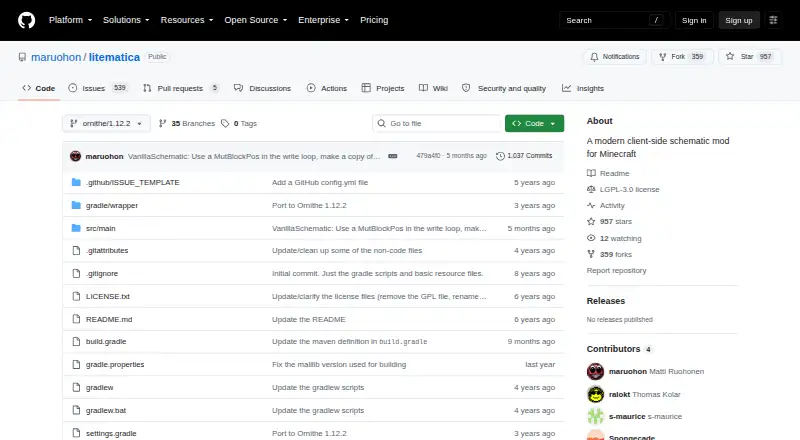Viewport: 800px width, 440px height.
Task: Click the Go to file search box
Action: [x=437, y=124]
